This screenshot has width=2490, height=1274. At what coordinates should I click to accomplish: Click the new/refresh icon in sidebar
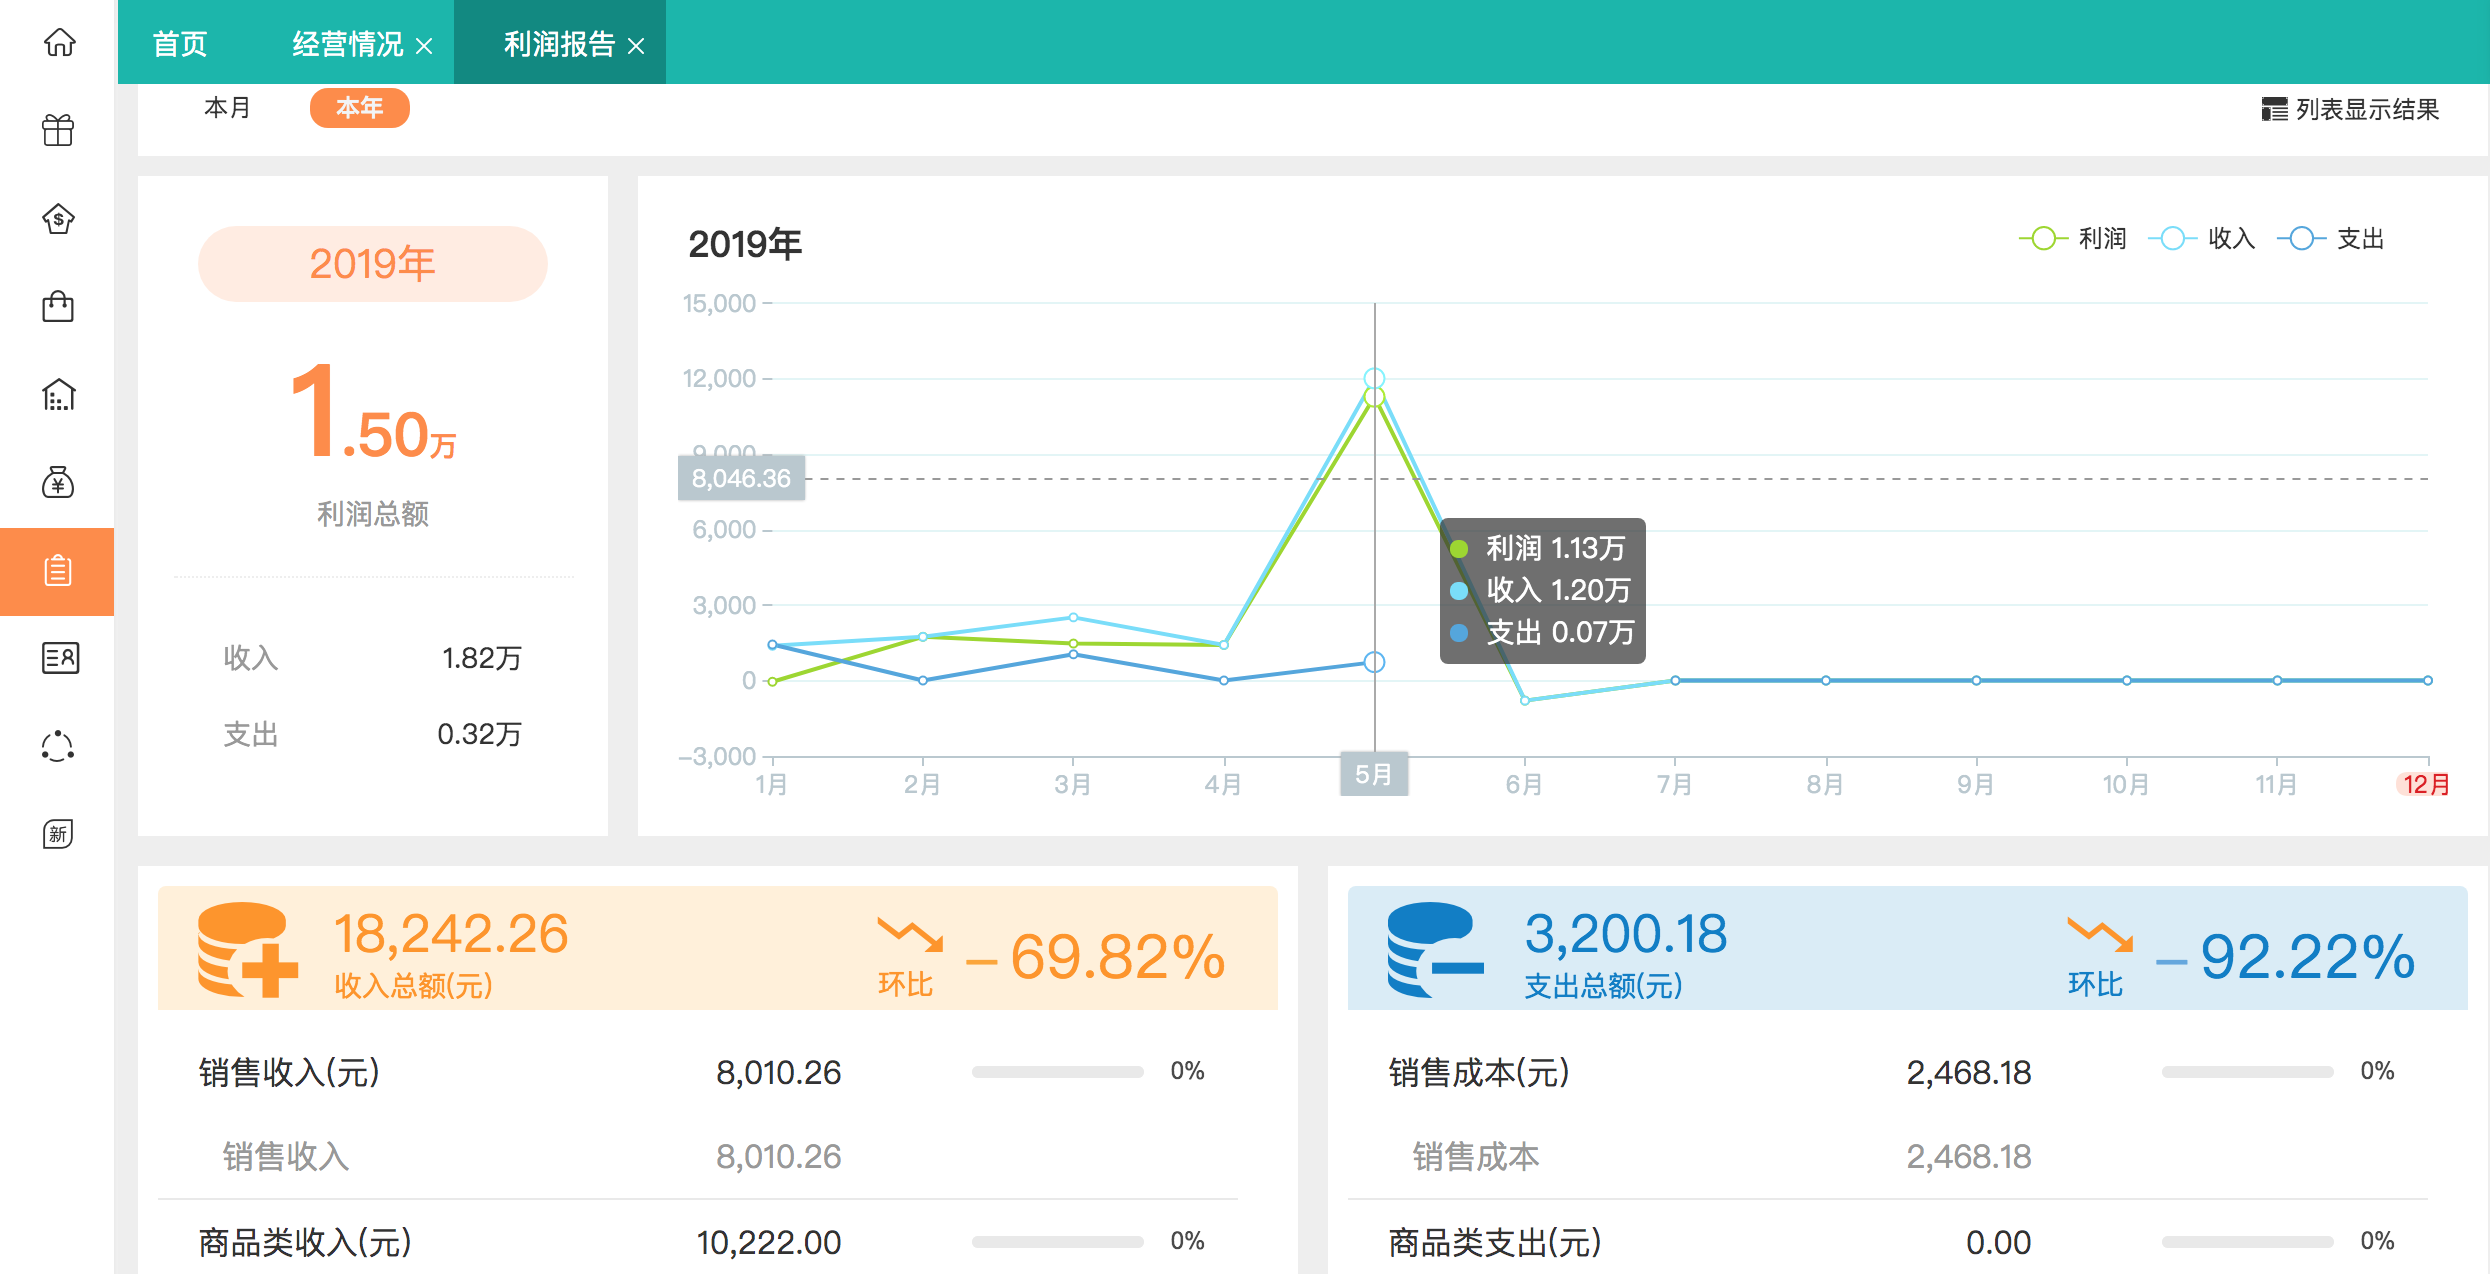[57, 835]
